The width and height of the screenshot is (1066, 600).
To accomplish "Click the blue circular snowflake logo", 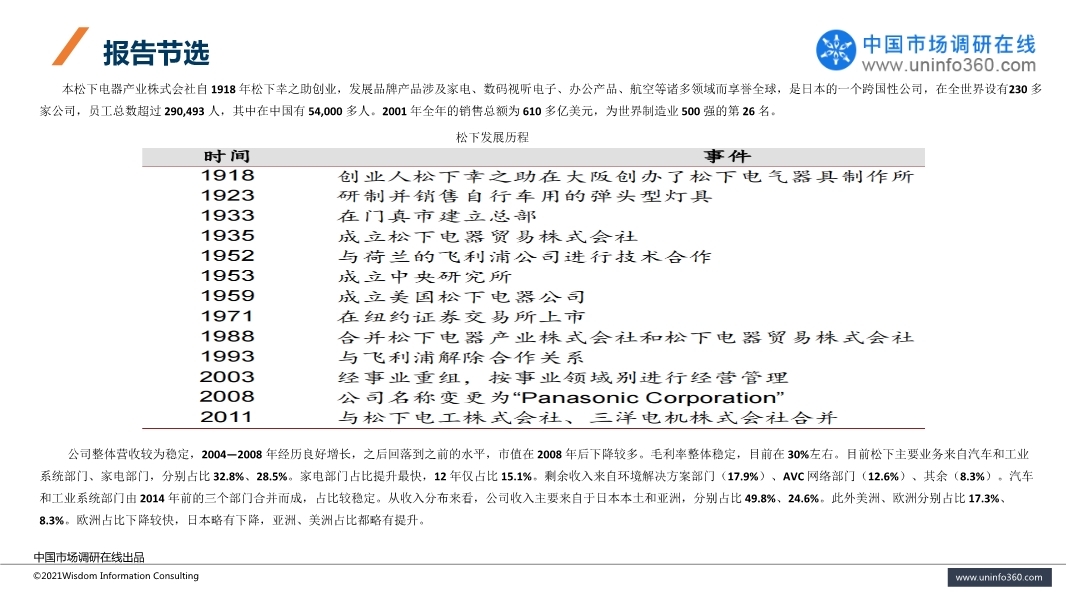I will (x=836, y=51).
